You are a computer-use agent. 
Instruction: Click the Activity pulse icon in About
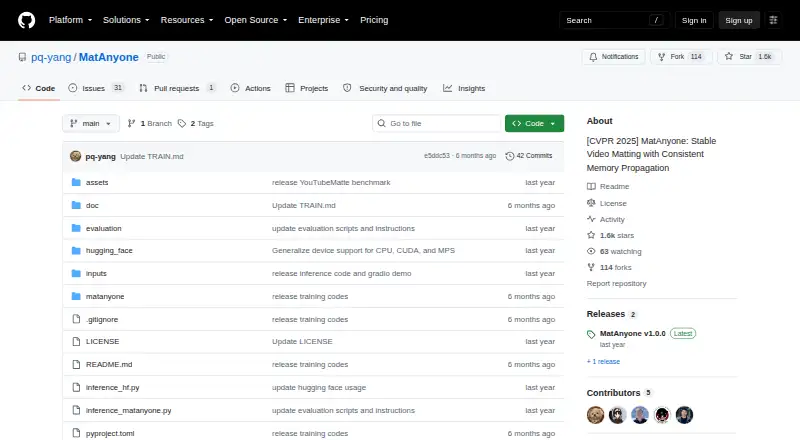pyautogui.click(x=591, y=219)
